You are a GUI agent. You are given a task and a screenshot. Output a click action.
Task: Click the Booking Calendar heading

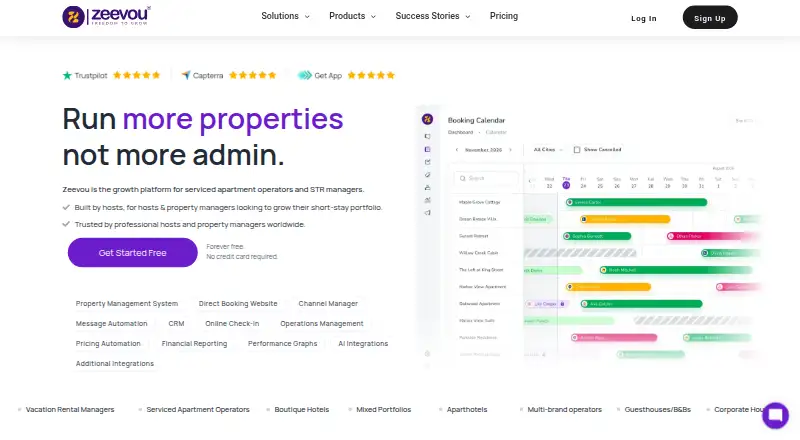tap(476, 120)
